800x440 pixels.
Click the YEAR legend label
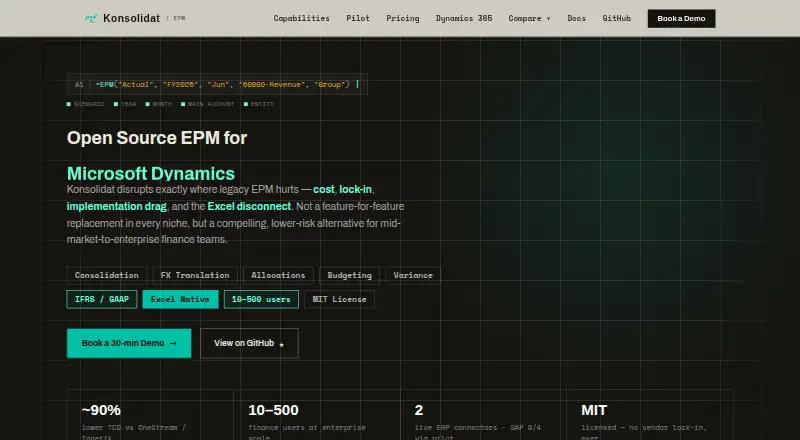coord(128,104)
